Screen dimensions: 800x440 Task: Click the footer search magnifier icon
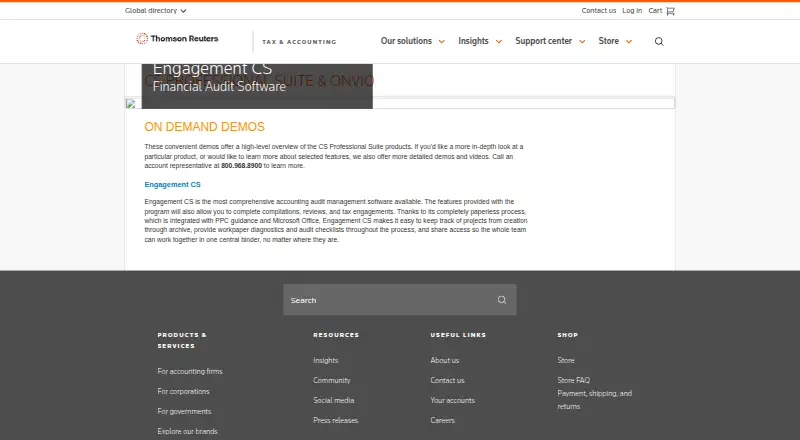tap(502, 300)
